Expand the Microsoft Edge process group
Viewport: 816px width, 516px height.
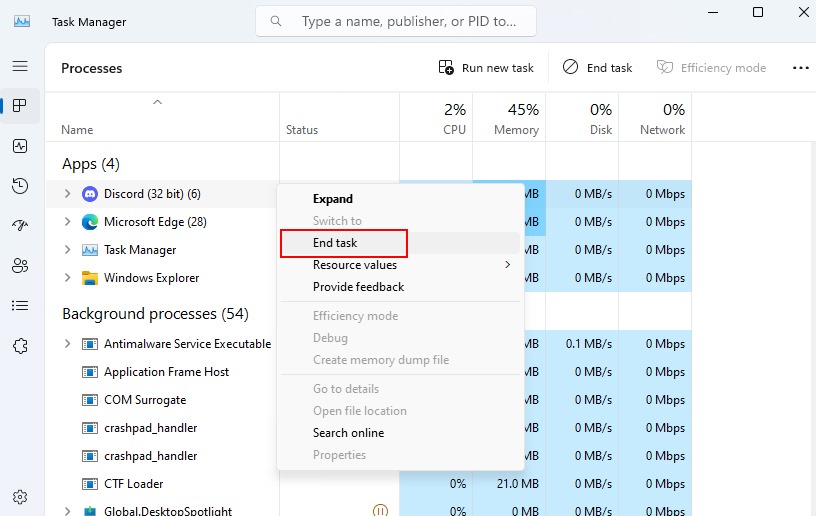click(67, 222)
